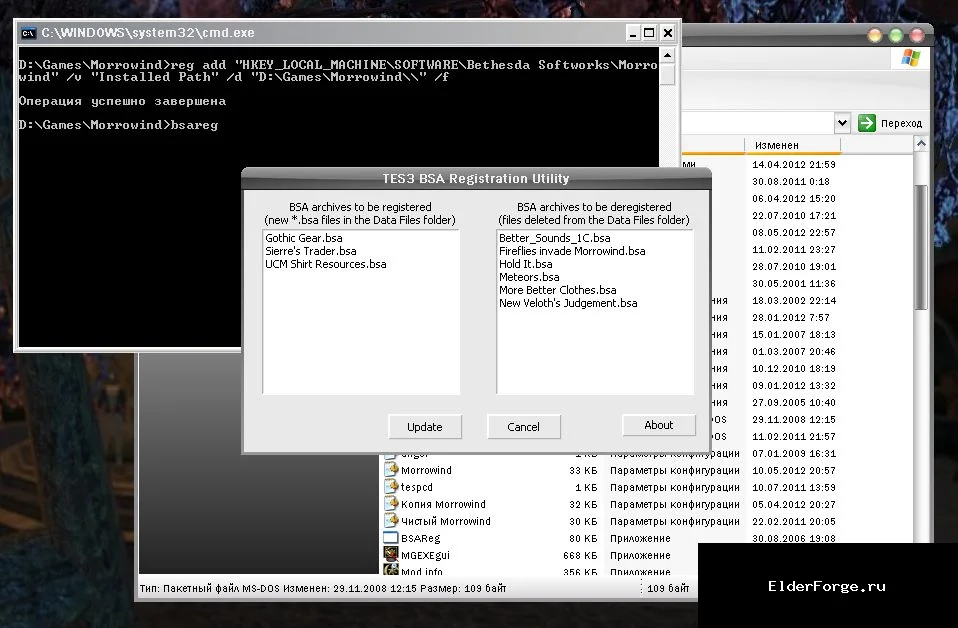Open cmd.exe system menu icon
The height and width of the screenshot is (628, 958).
tap(29, 33)
